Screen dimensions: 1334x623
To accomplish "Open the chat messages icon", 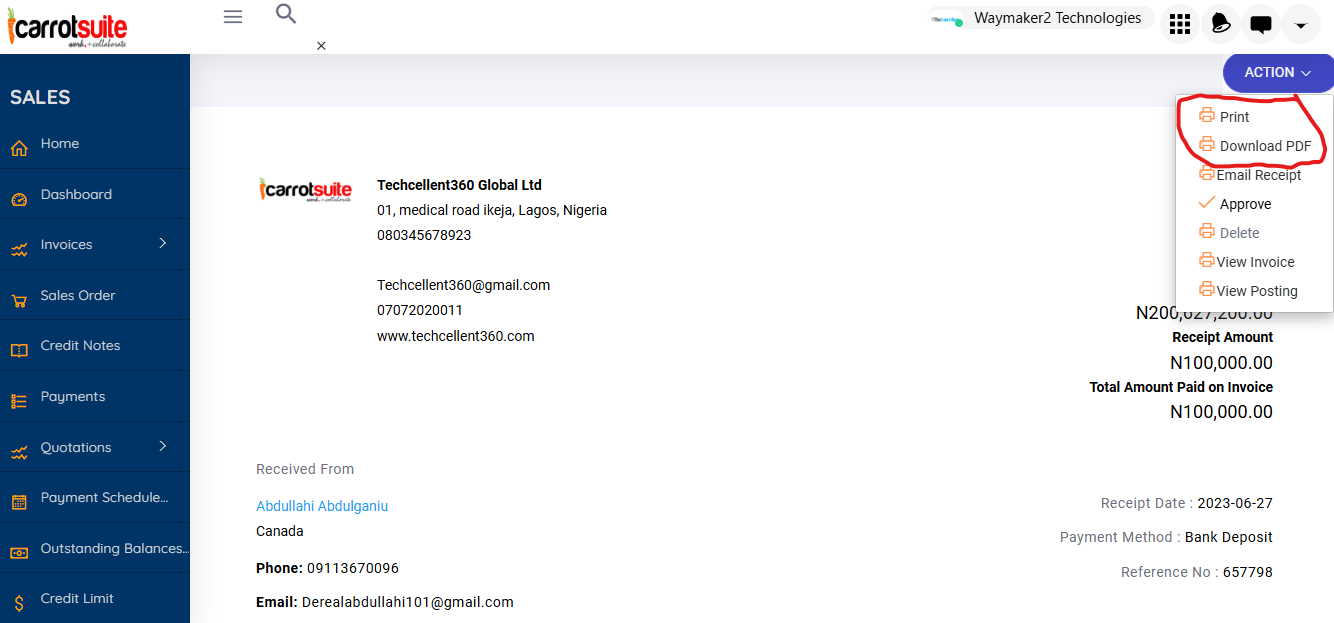I will pyautogui.click(x=1261, y=24).
